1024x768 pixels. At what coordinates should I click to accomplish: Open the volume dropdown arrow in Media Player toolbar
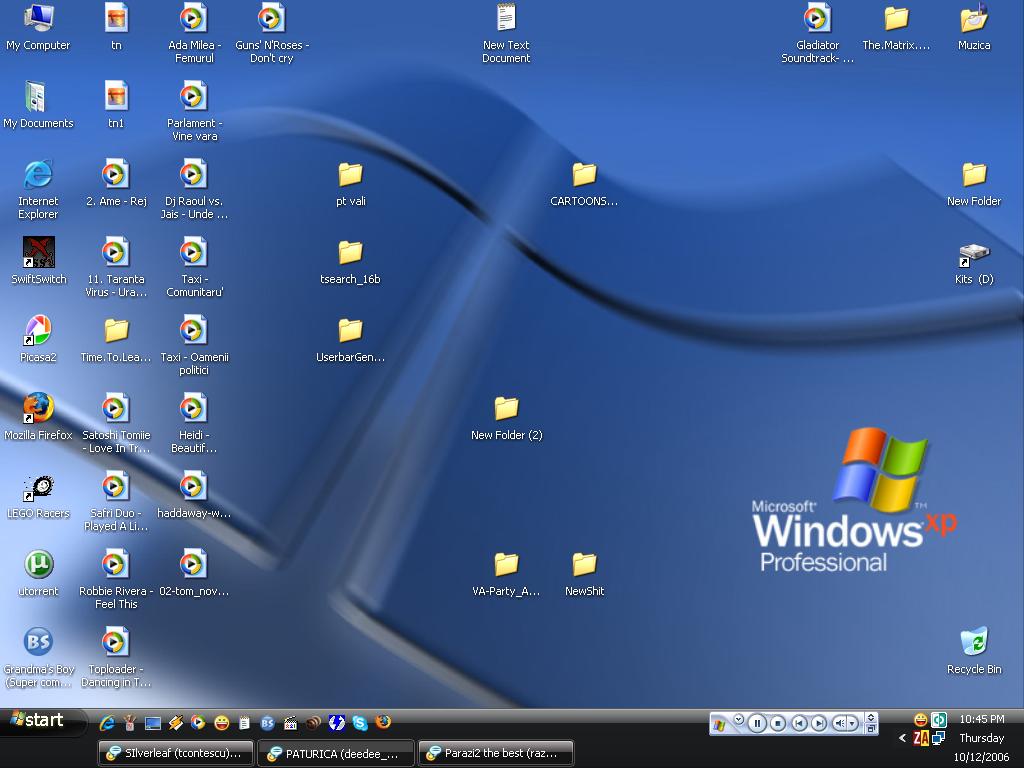[852, 723]
